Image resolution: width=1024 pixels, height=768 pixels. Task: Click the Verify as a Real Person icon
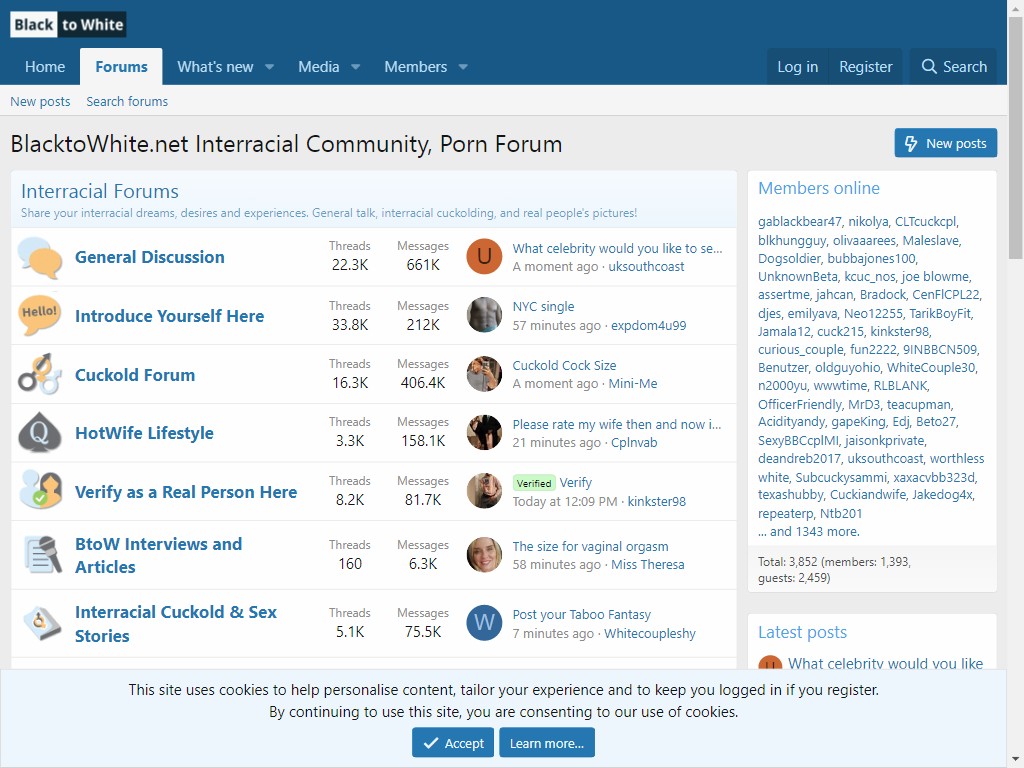[x=40, y=492]
